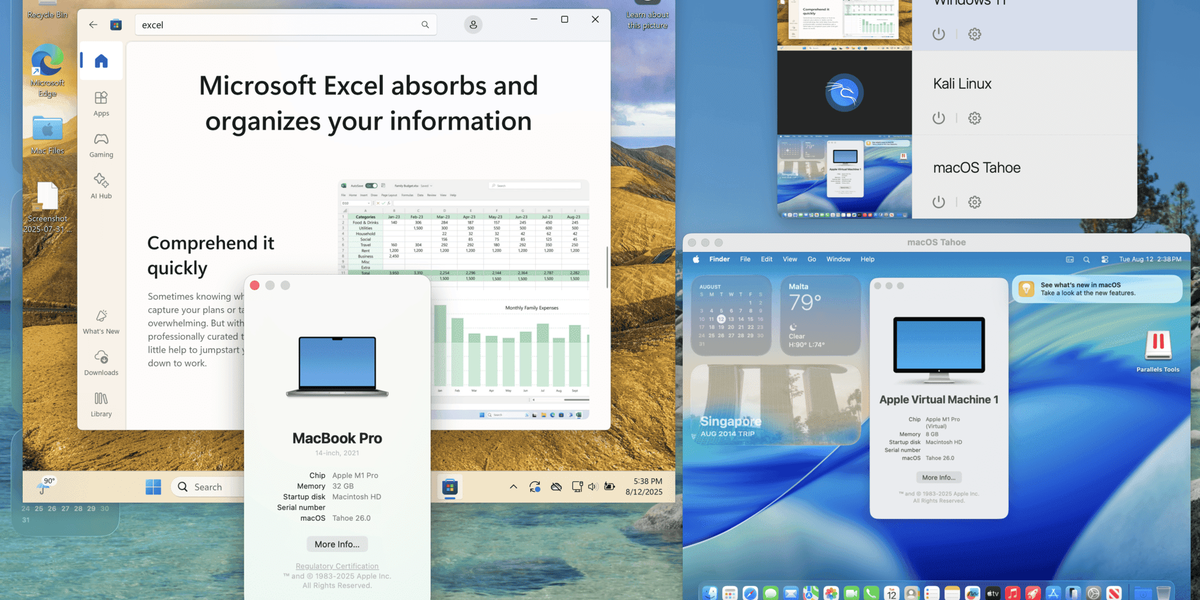Image resolution: width=1200 pixels, height=600 pixels.
Task: Open What's New in Store sidebar
Action: click(x=101, y=321)
